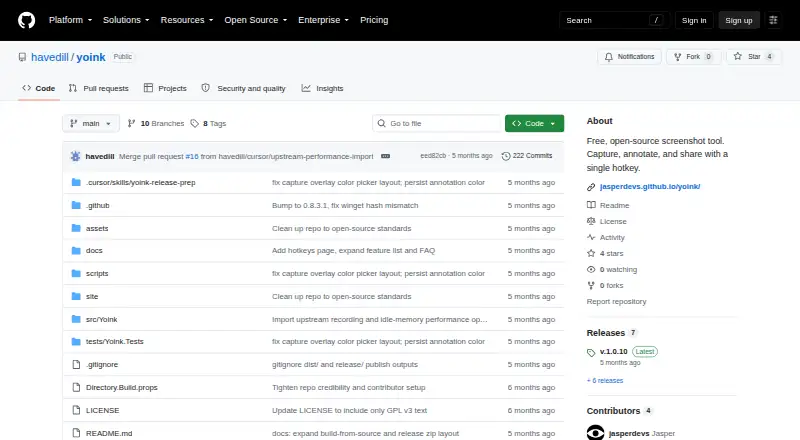Click the file icon for README.md

76,433
